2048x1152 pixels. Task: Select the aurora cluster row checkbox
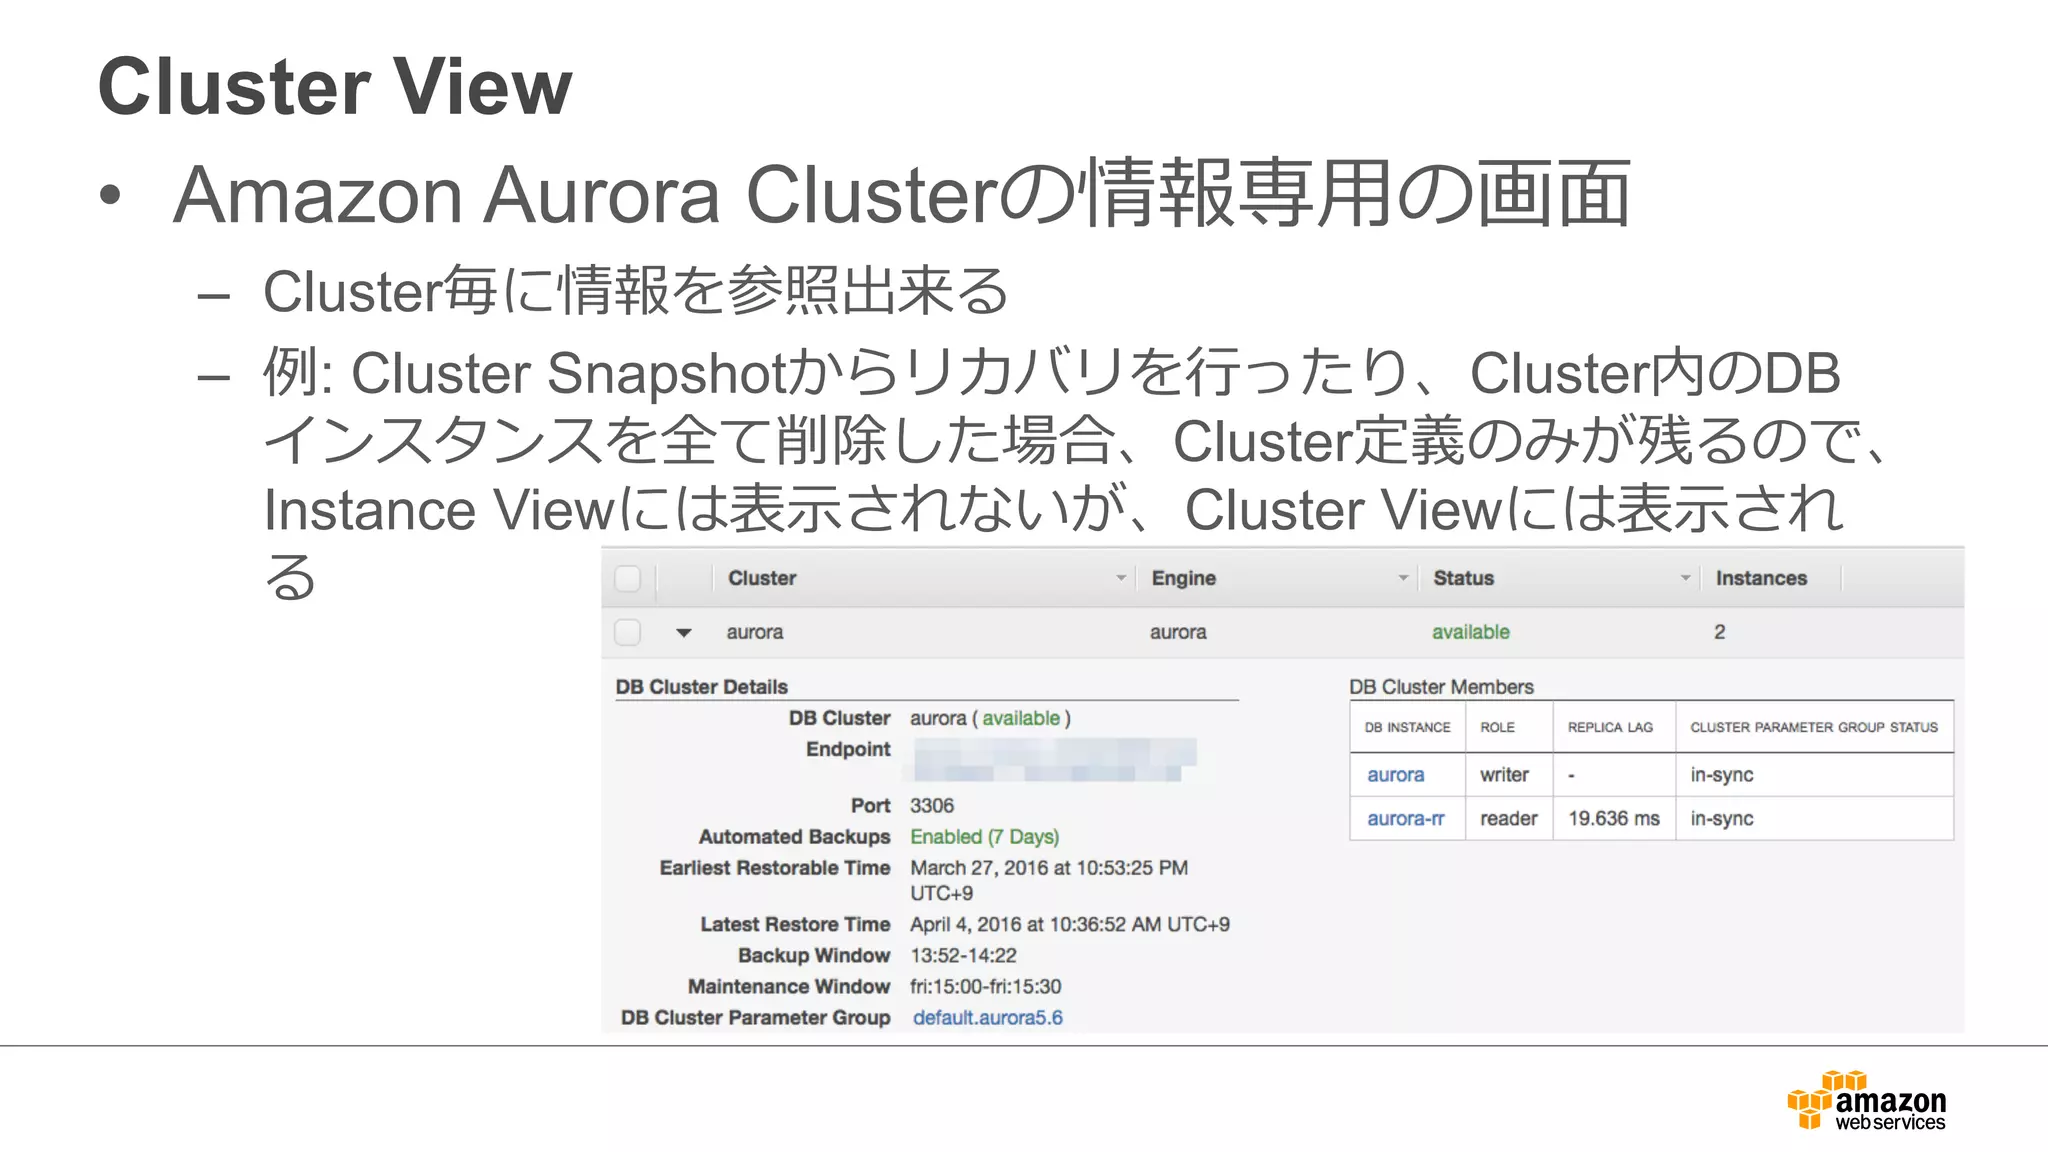628,632
